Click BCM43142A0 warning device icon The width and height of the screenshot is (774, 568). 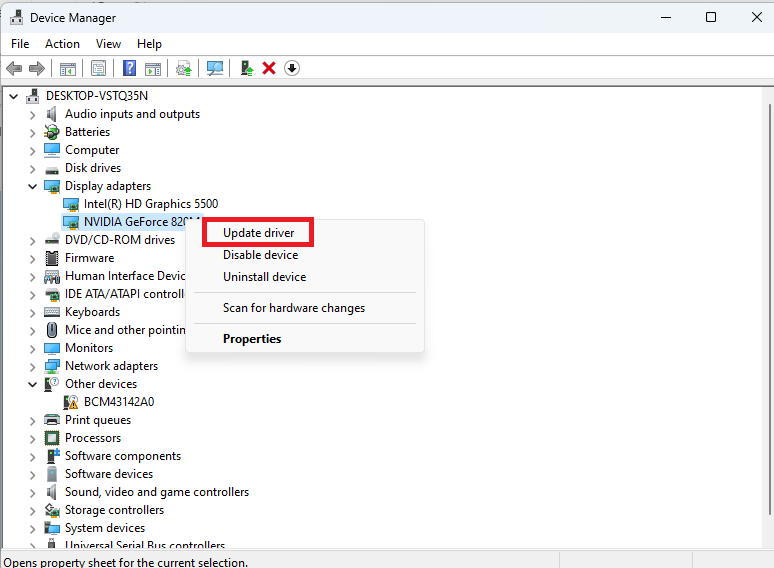tap(71, 402)
